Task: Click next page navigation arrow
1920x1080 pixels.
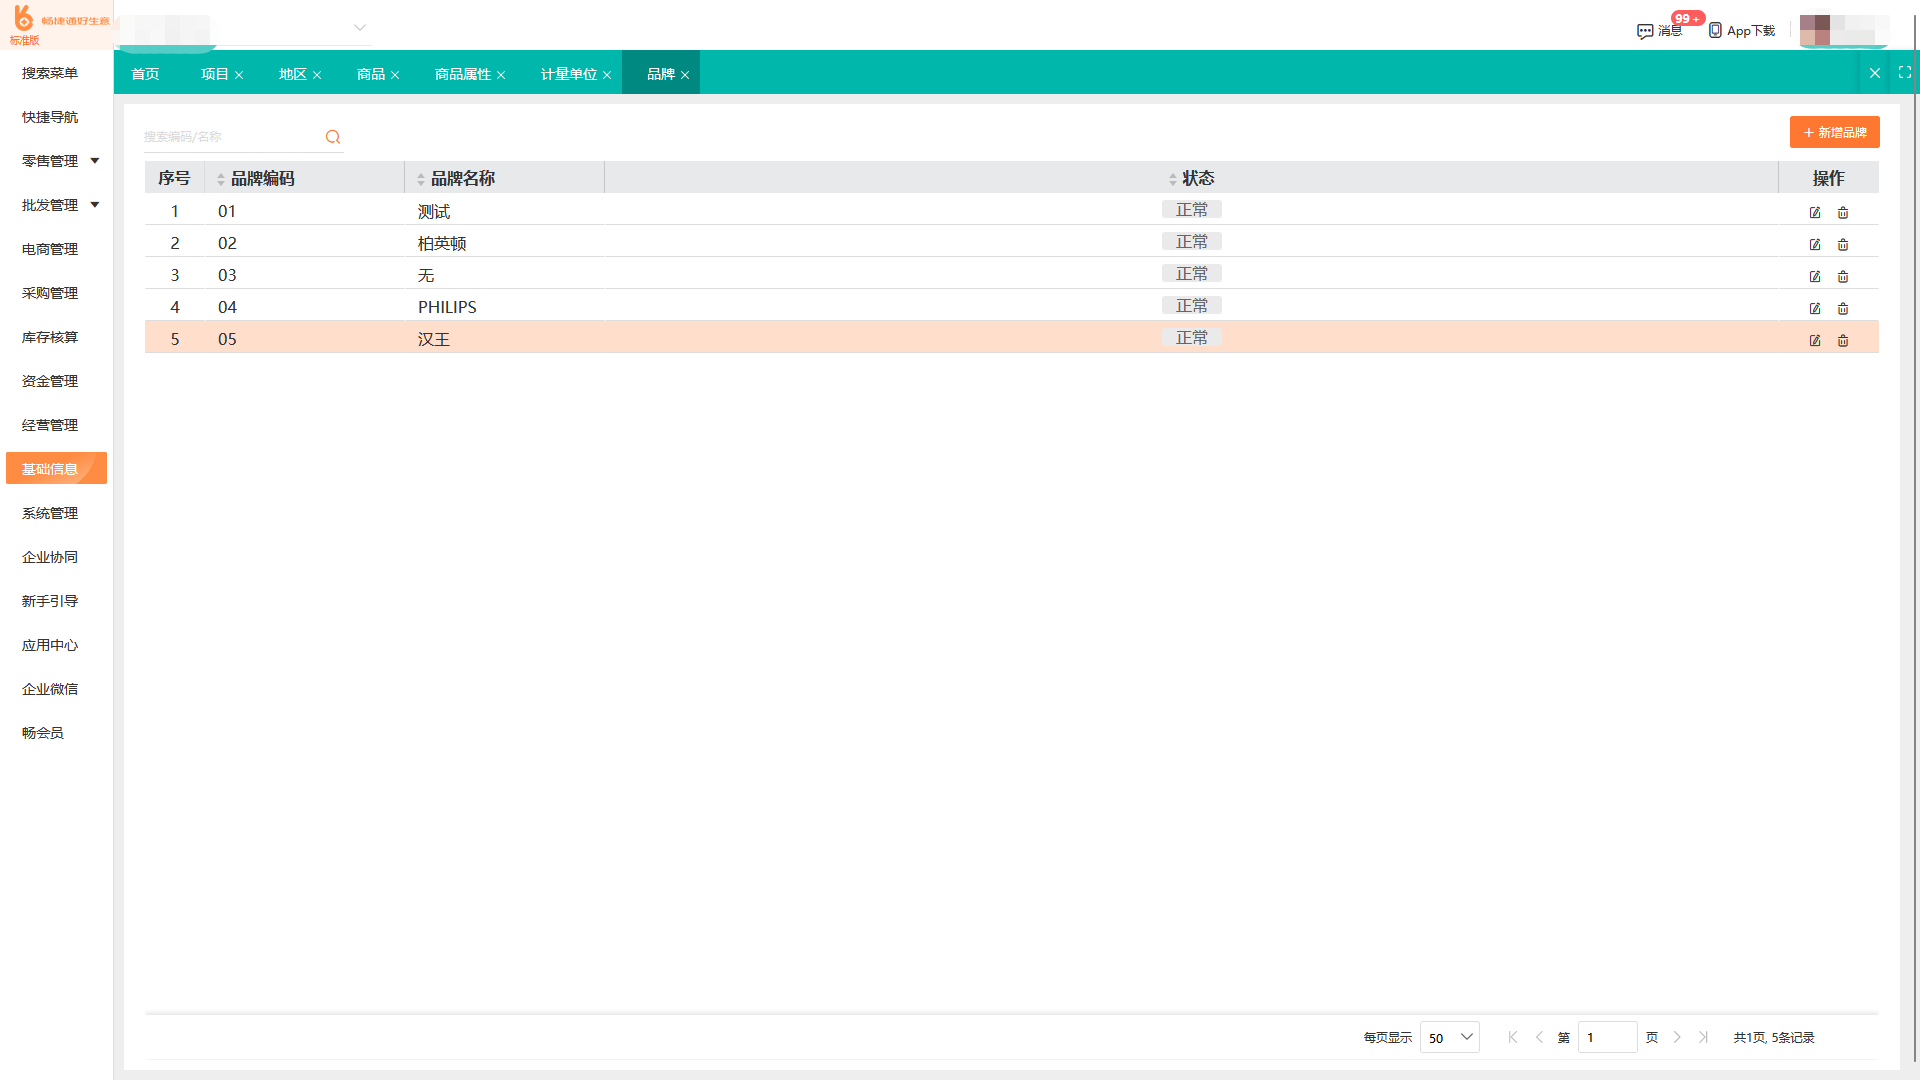Action: click(x=1677, y=1038)
